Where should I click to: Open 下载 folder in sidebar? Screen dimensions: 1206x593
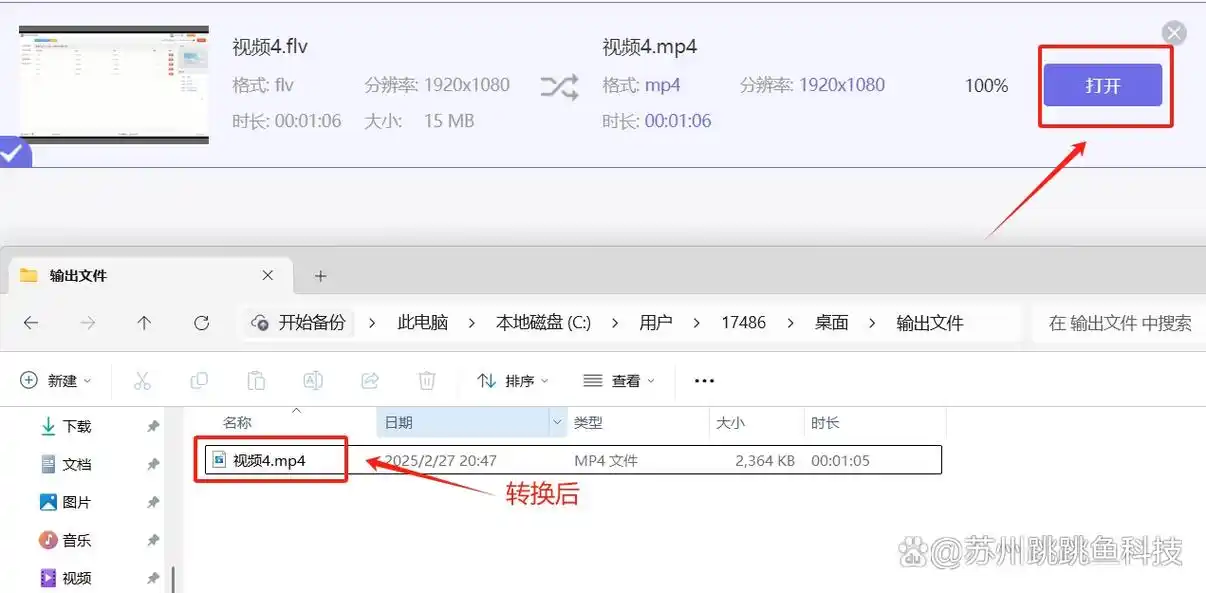pos(76,426)
